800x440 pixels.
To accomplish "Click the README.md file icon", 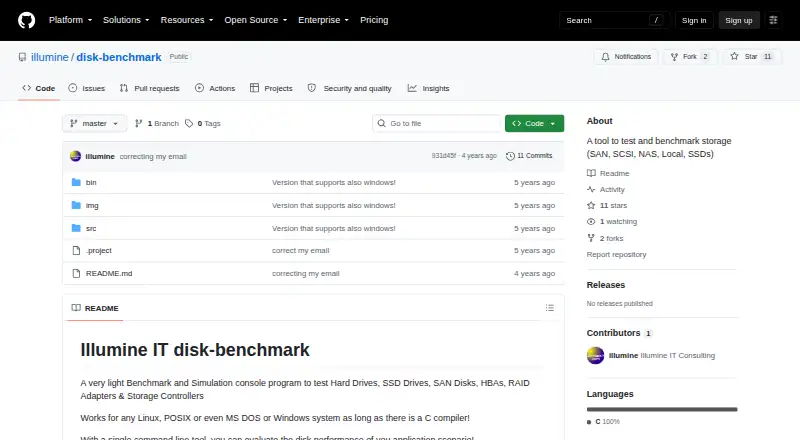I will (76, 274).
